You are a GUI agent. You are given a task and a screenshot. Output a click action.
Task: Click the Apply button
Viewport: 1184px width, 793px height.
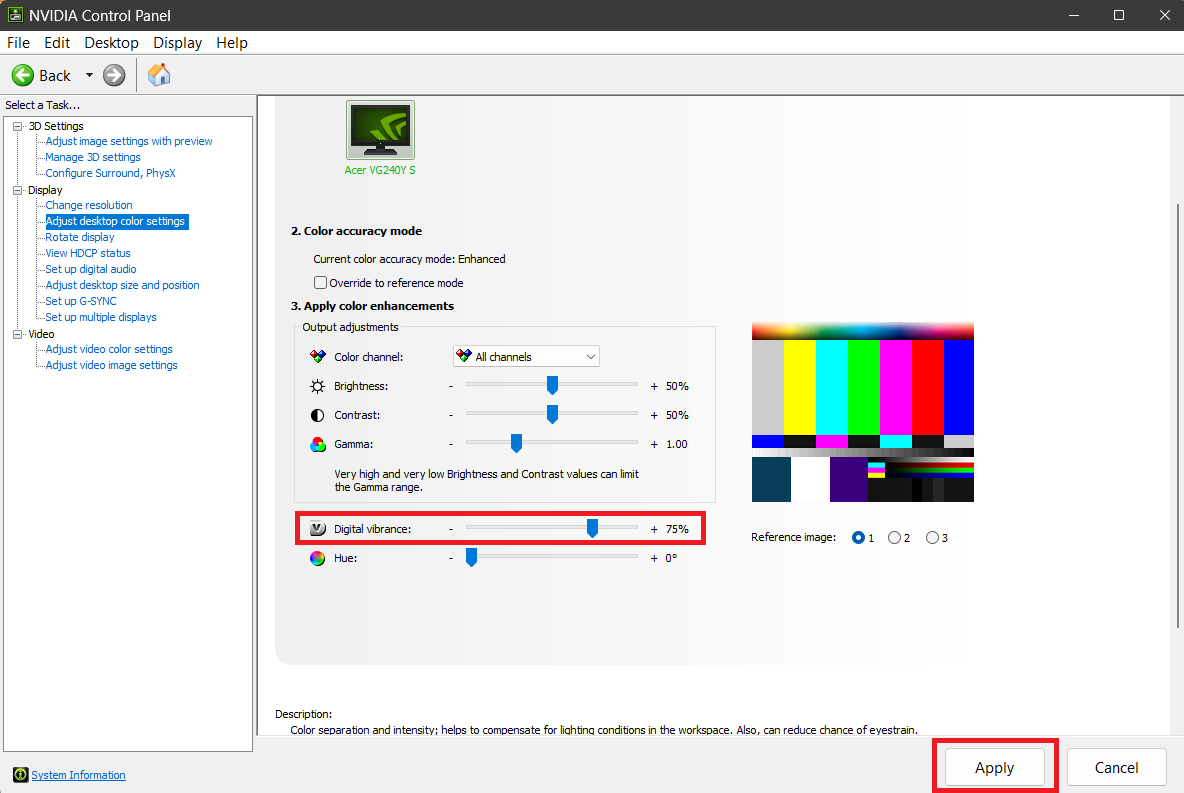pyautogui.click(x=993, y=767)
